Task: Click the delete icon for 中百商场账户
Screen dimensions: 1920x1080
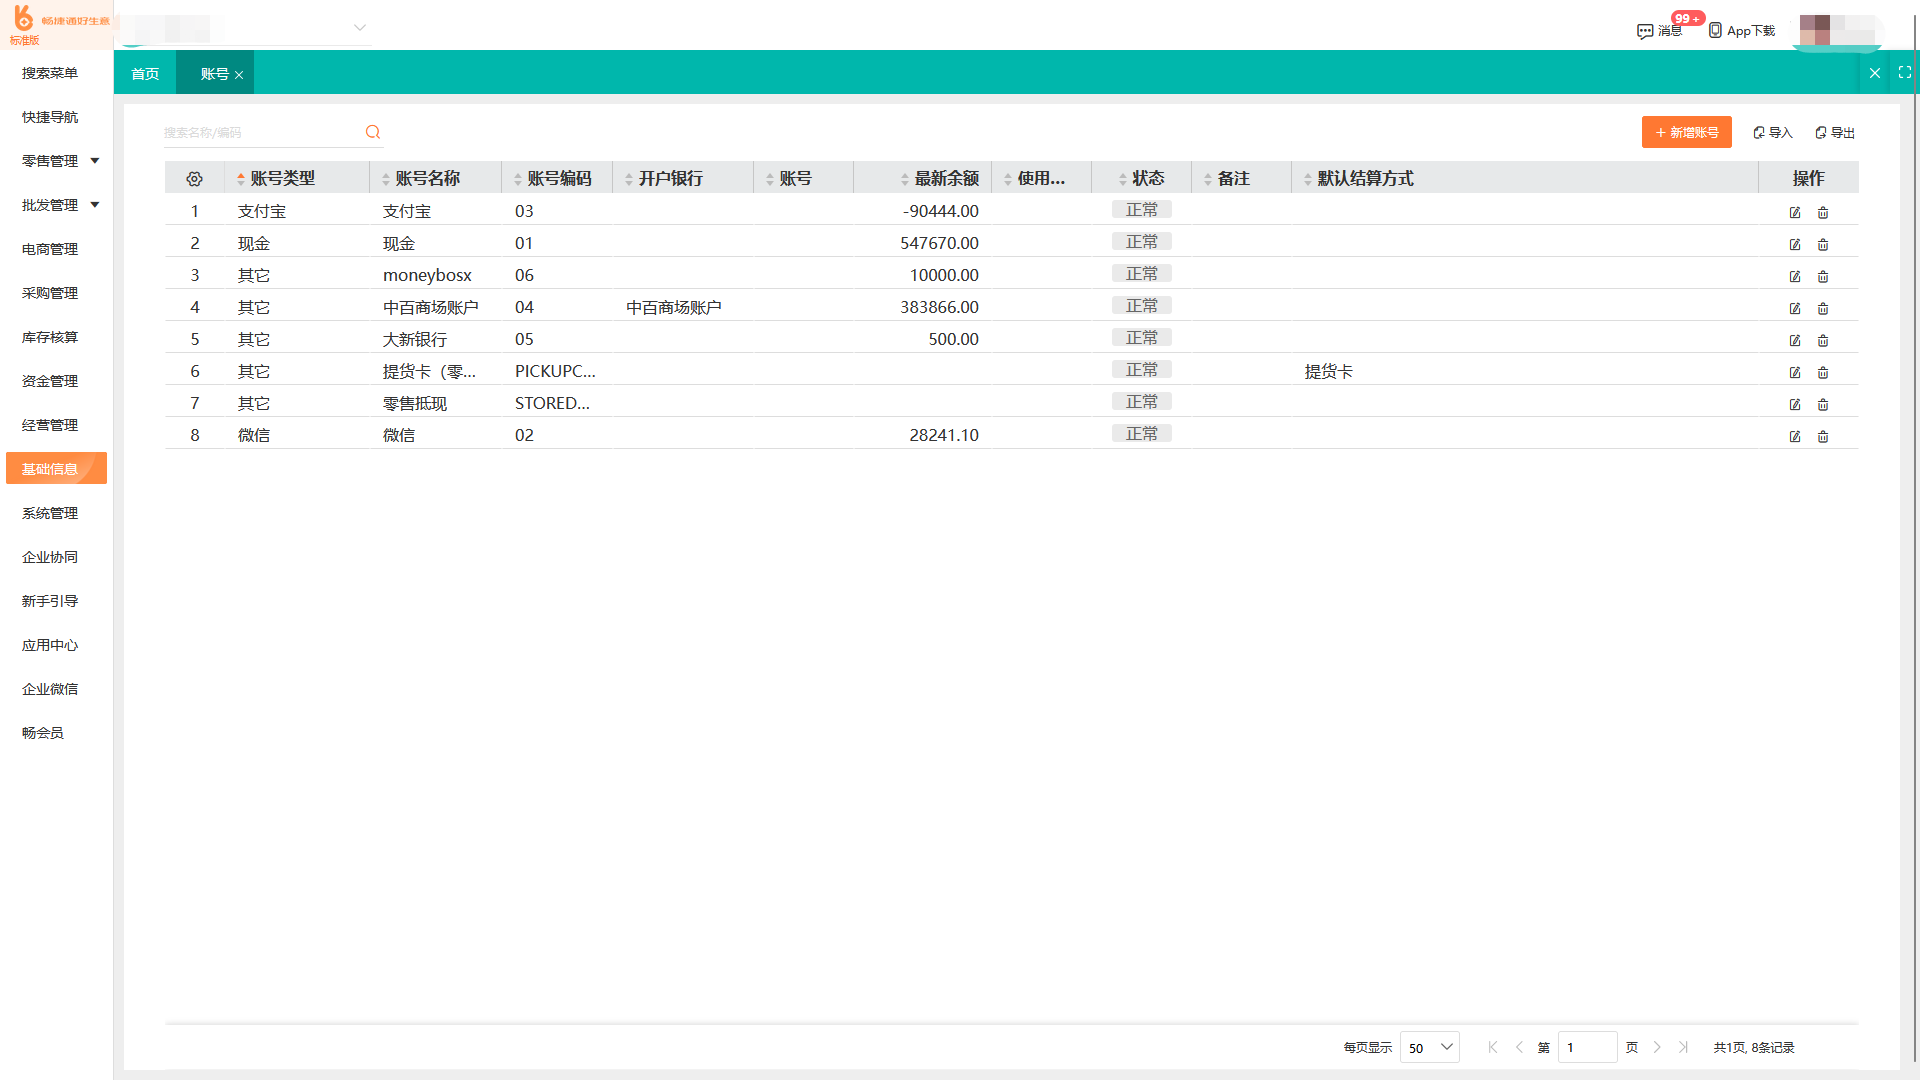Action: [x=1822, y=306]
